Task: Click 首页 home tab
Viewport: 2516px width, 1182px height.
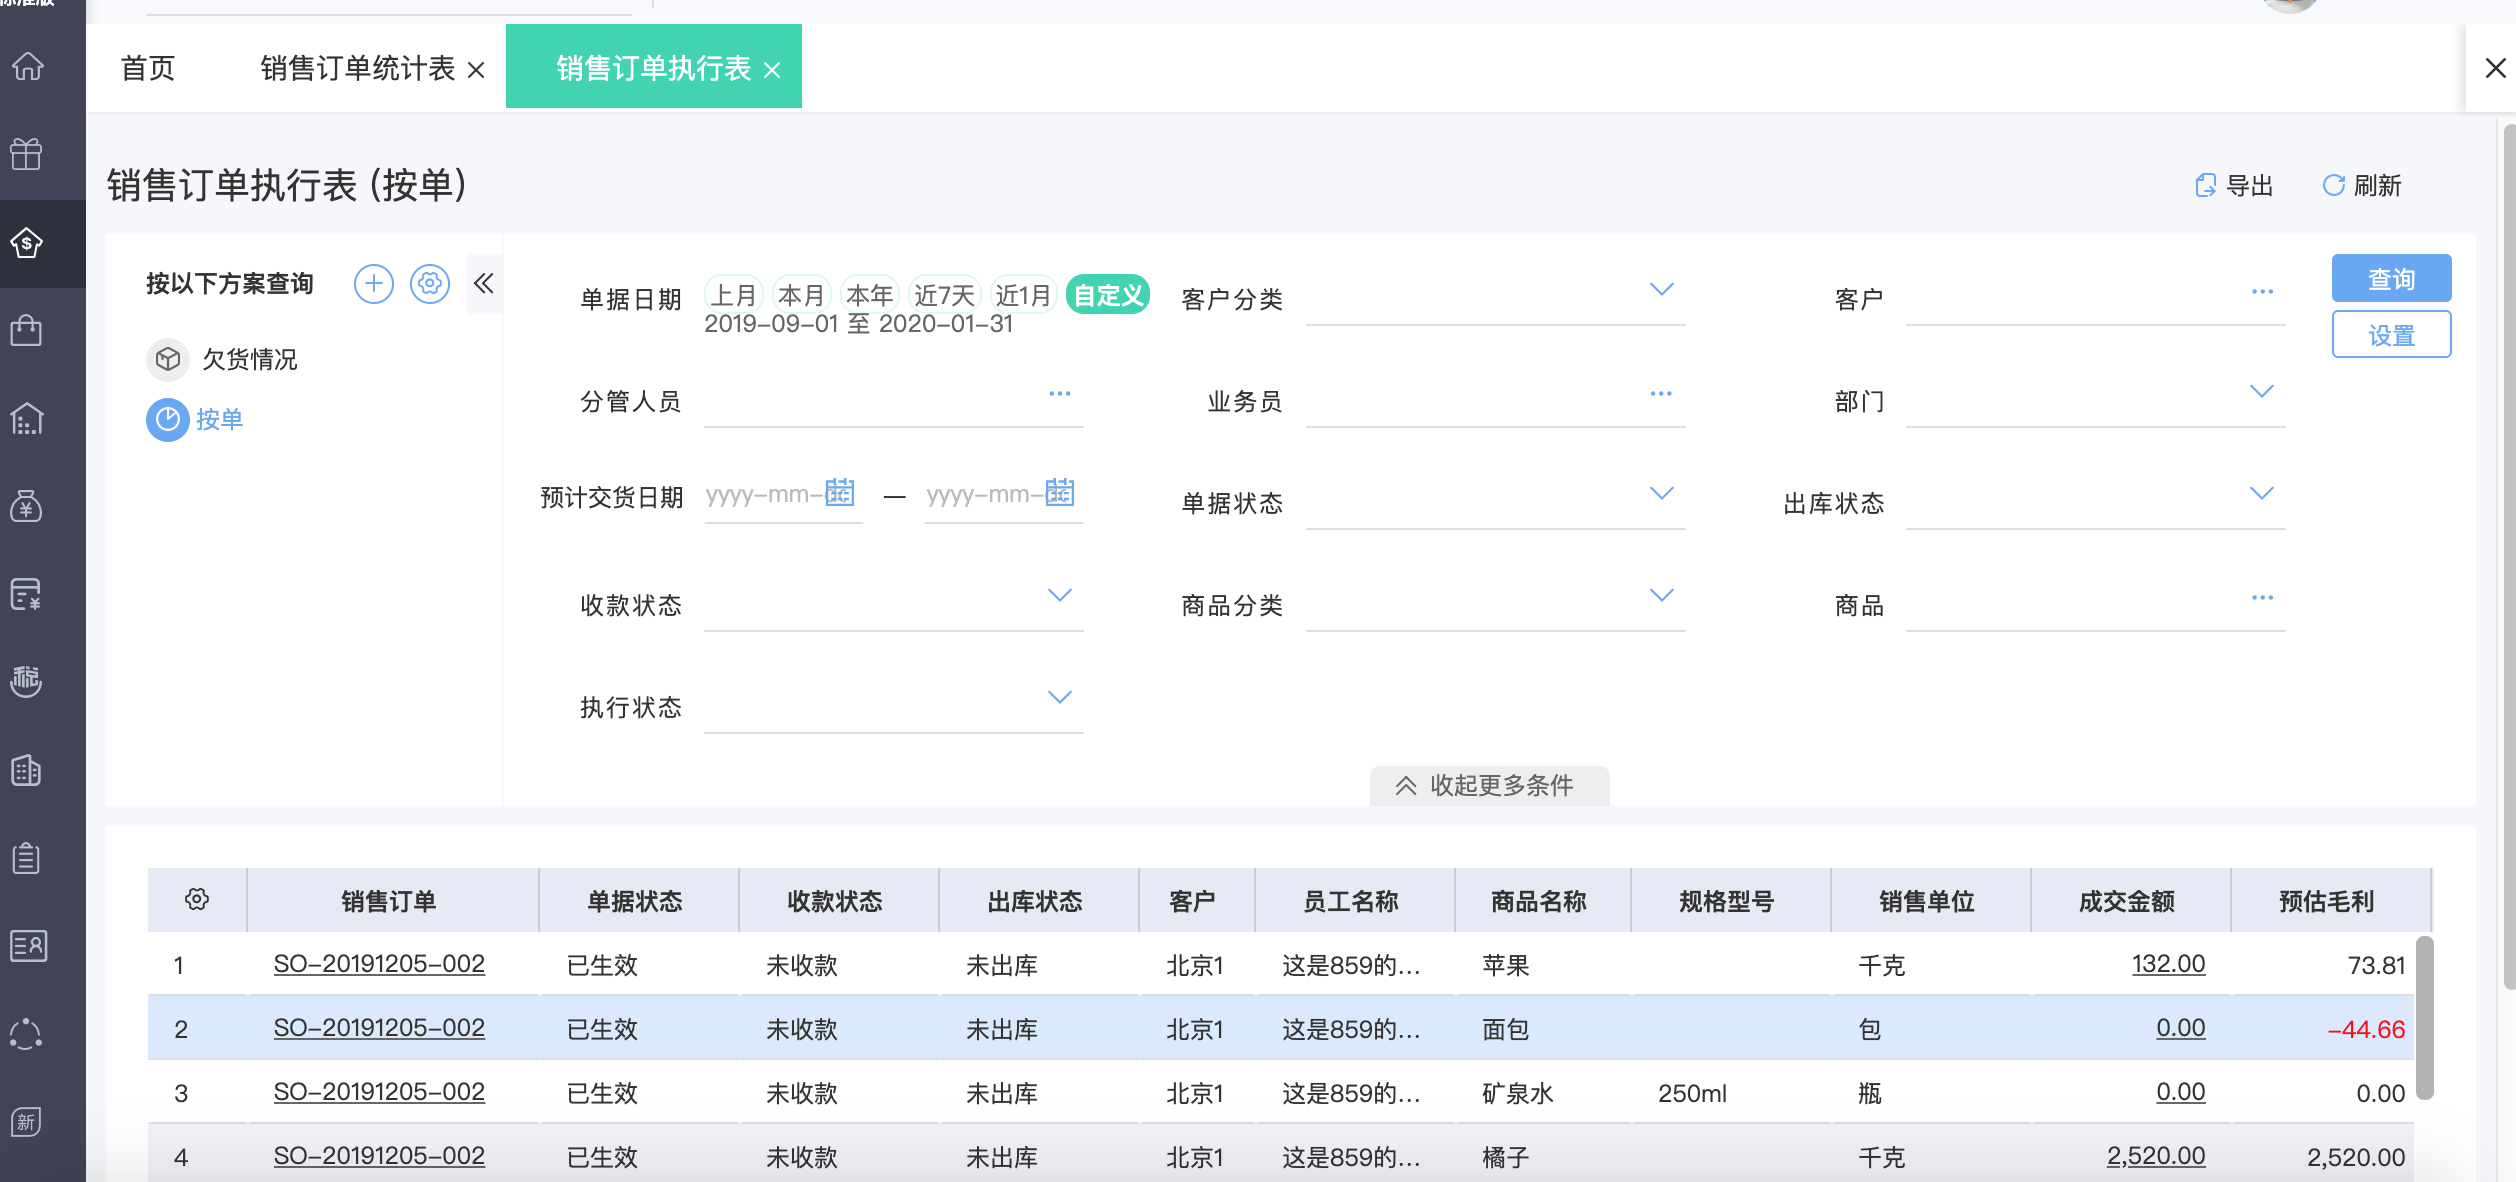Action: click(151, 67)
